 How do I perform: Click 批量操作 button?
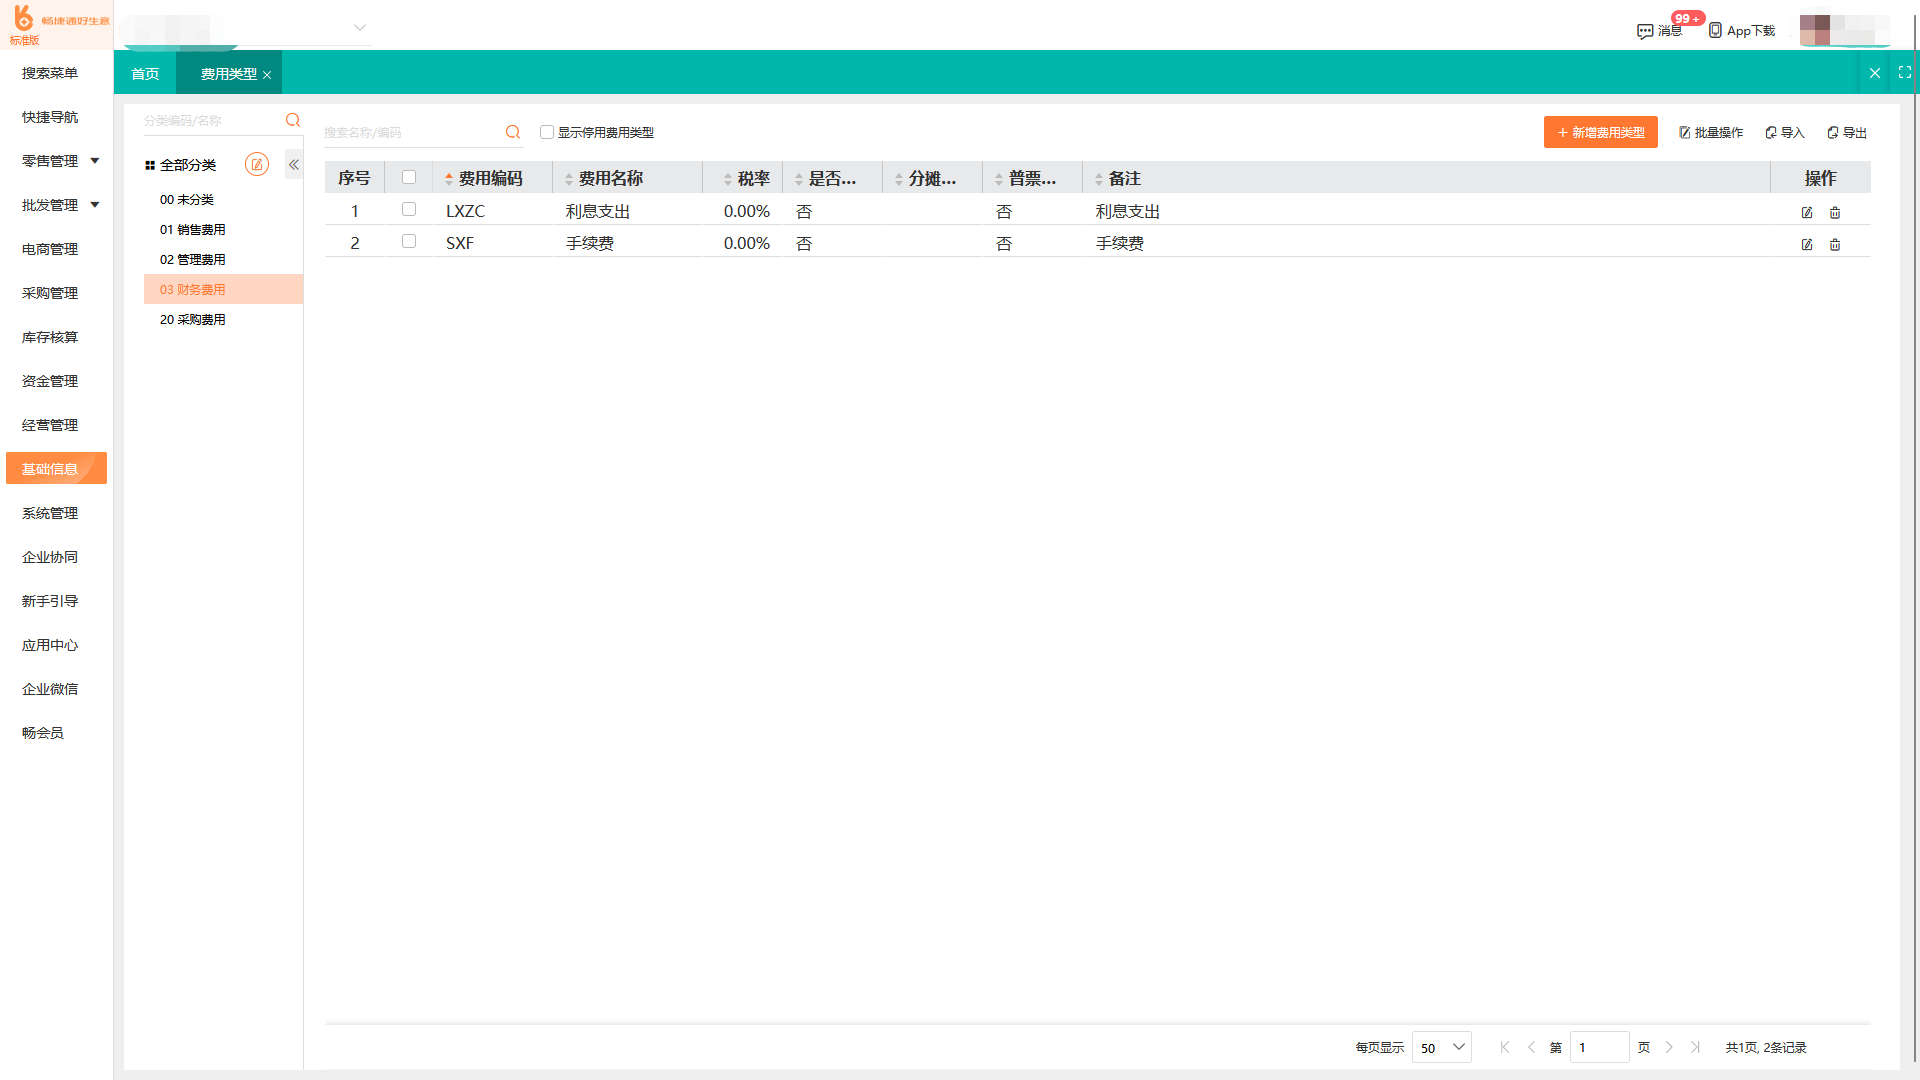pyautogui.click(x=1710, y=131)
